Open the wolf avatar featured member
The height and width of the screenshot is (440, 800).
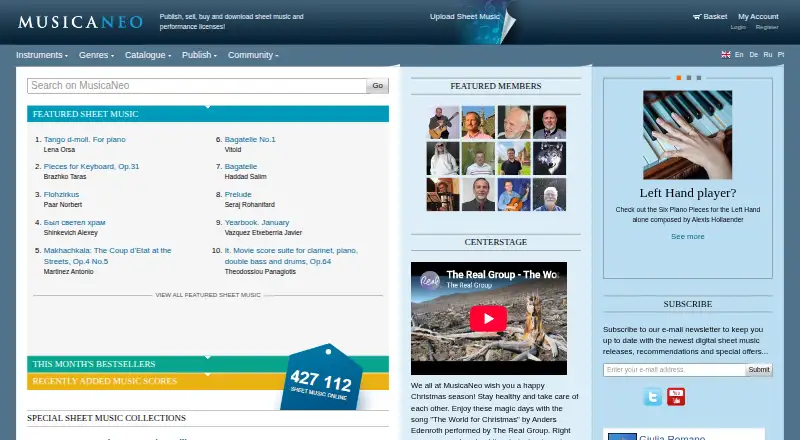549,158
